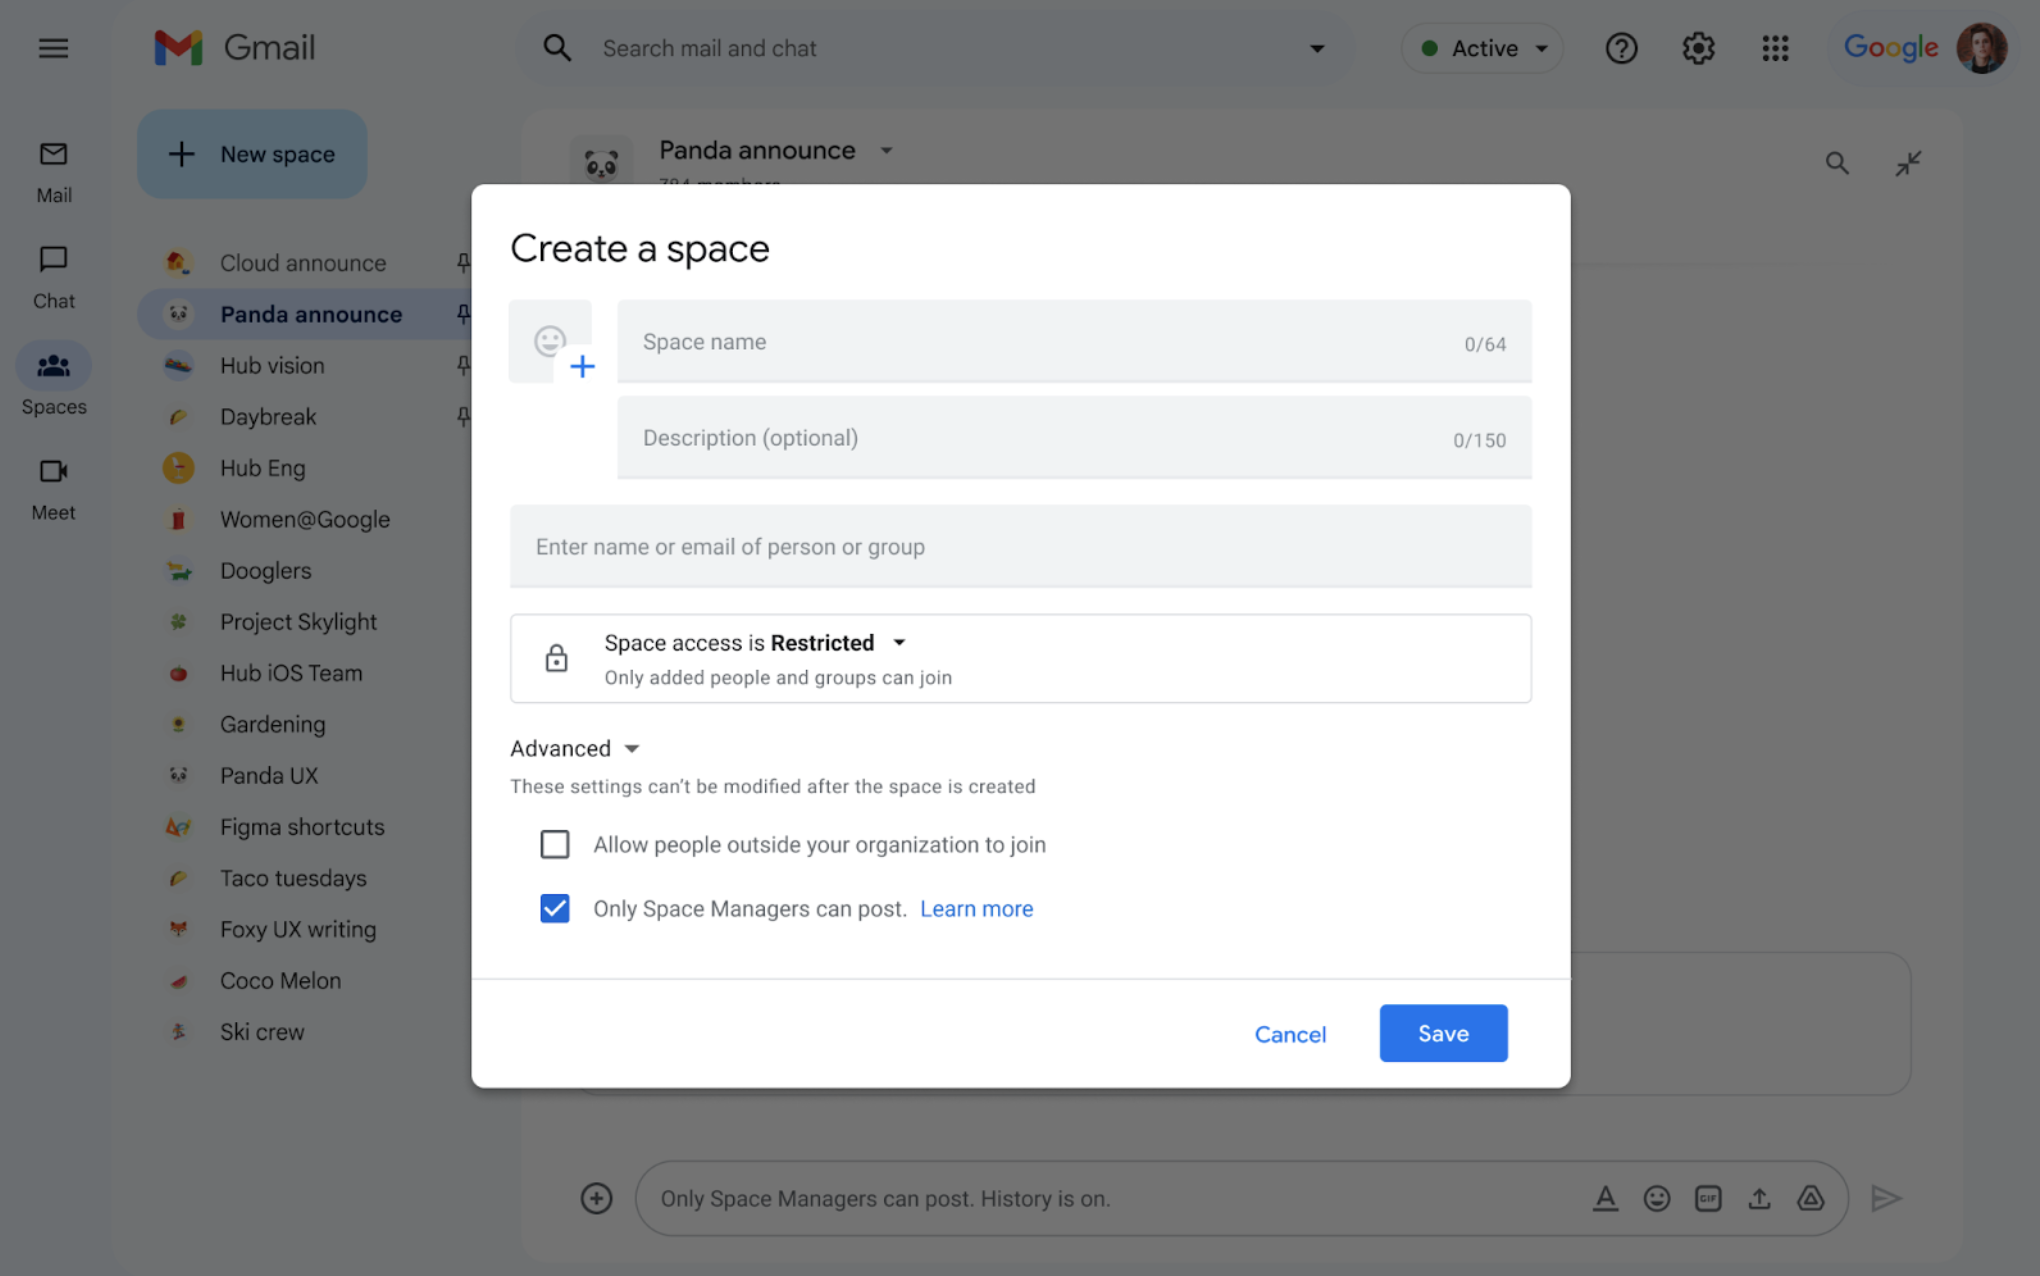Click the GIF icon in composer
The height and width of the screenshot is (1276, 2040).
(x=1708, y=1198)
